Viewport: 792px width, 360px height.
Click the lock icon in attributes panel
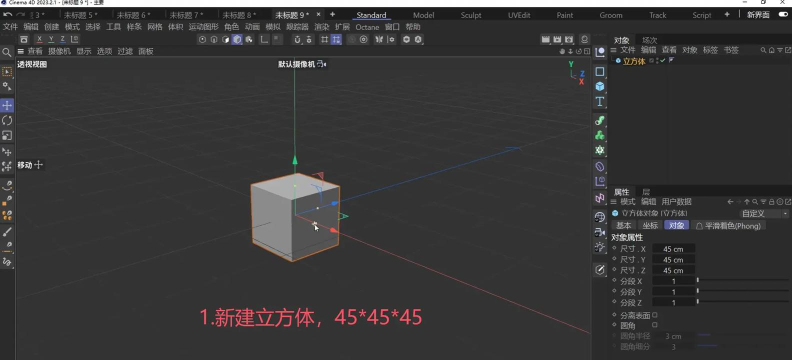pyautogui.click(x=772, y=201)
